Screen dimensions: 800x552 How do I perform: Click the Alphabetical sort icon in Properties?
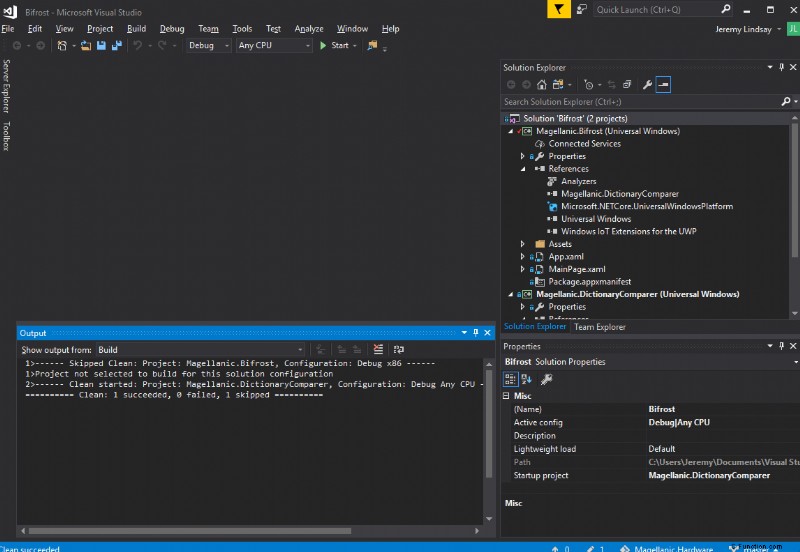[x=527, y=379]
